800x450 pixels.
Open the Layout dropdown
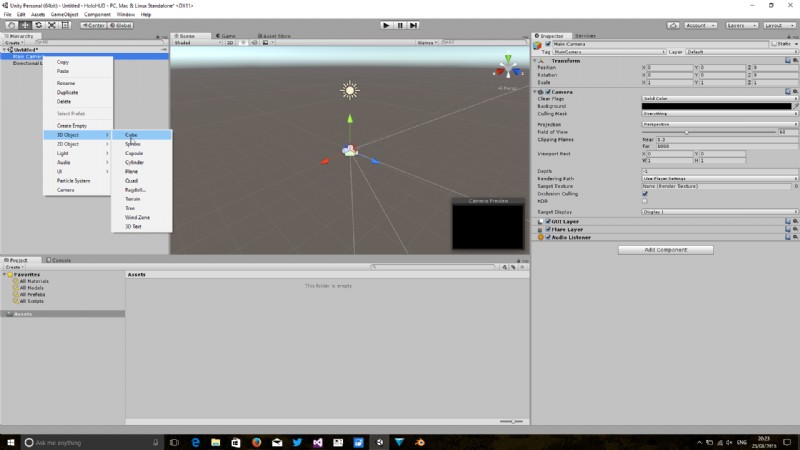780,25
